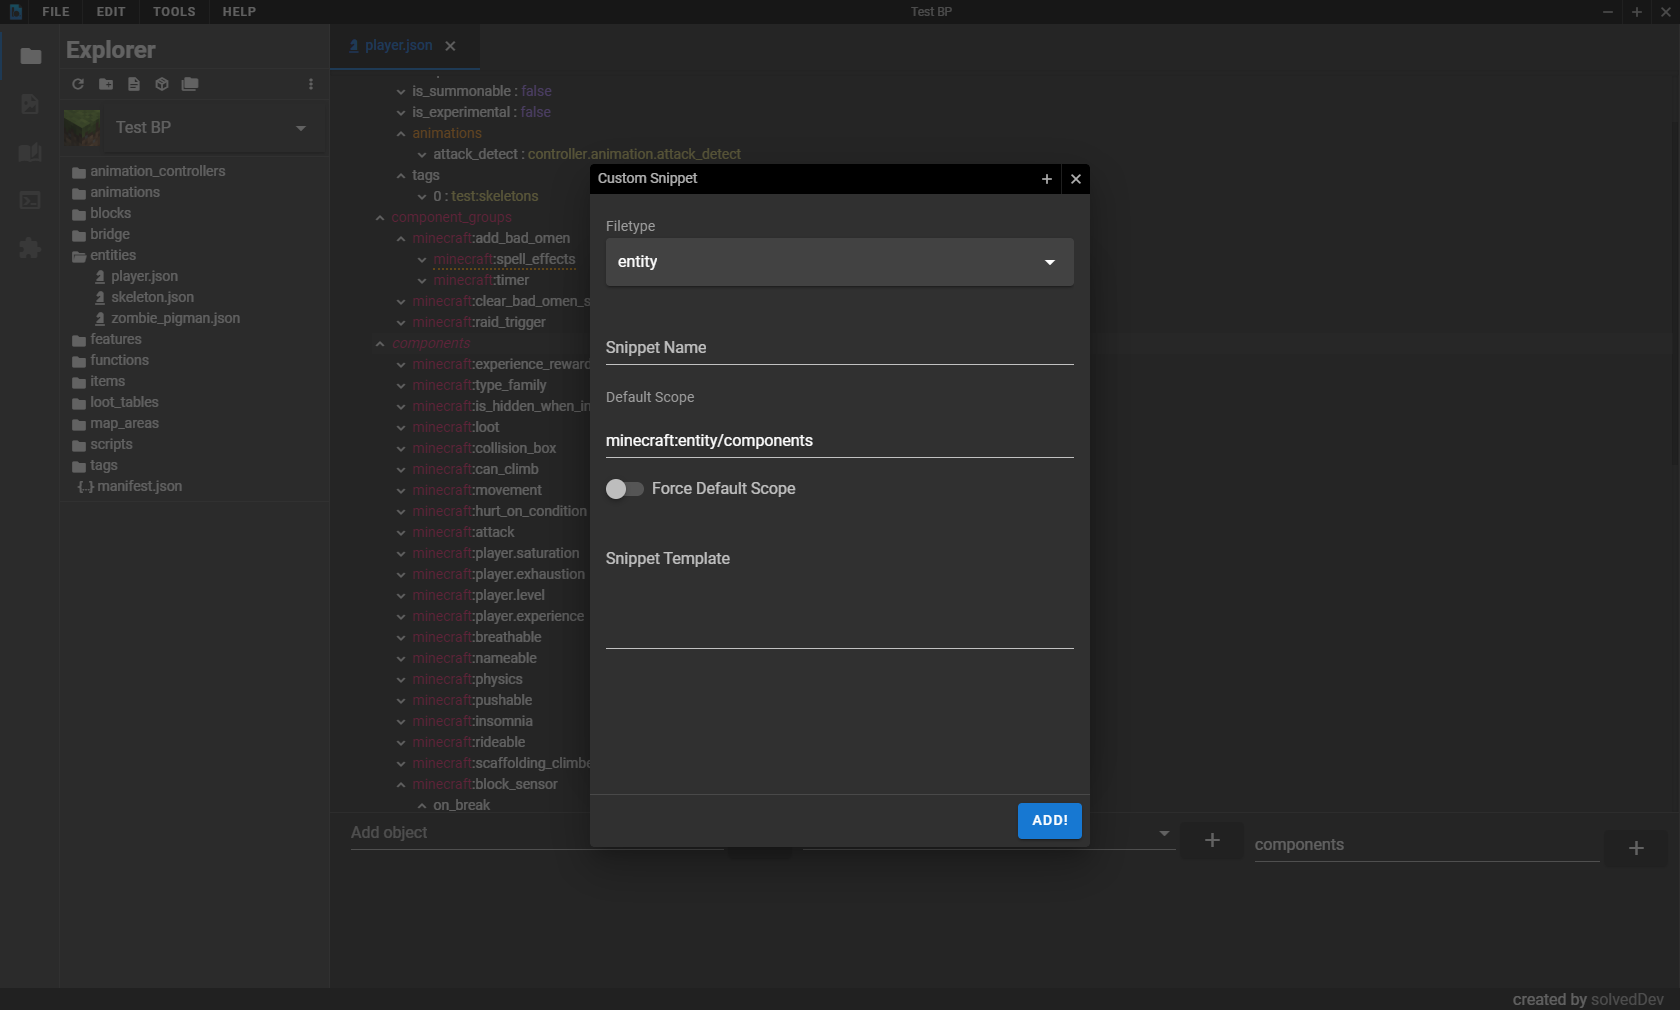Create a new file in the explorer
Viewport: 1680px width, 1010px height.
pyautogui.click(x=133, y=85)
